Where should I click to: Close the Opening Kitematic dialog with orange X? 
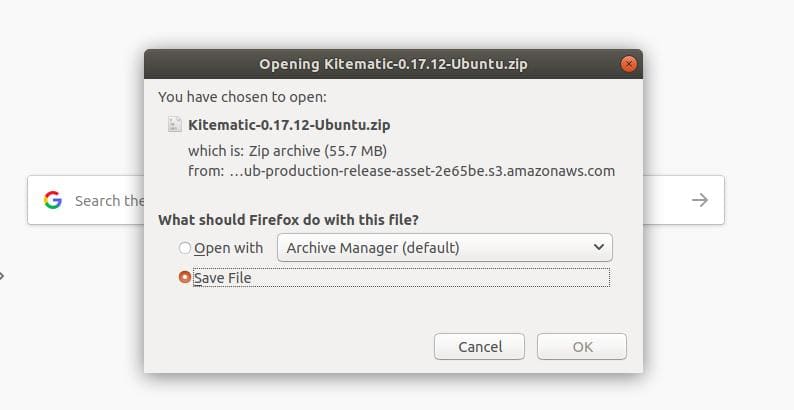coord(628,64)
